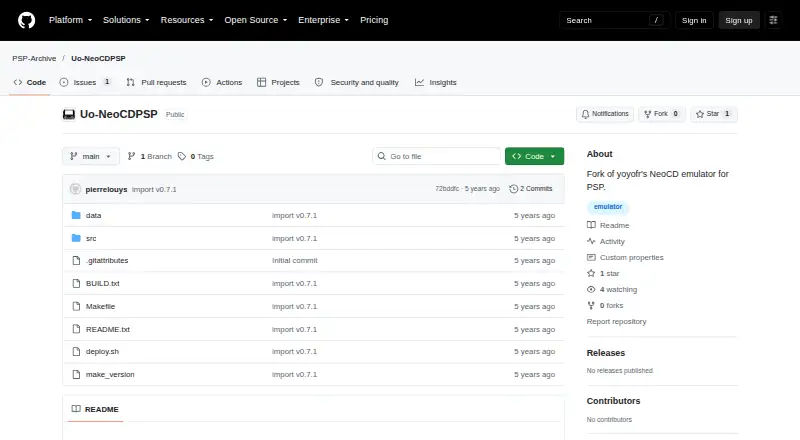800x440 pixels.
Task: Open the data folder icon
Action: coord(76,215)
